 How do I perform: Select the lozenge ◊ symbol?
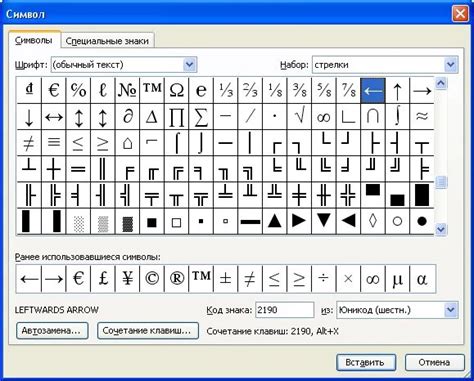tap(373, 221)
